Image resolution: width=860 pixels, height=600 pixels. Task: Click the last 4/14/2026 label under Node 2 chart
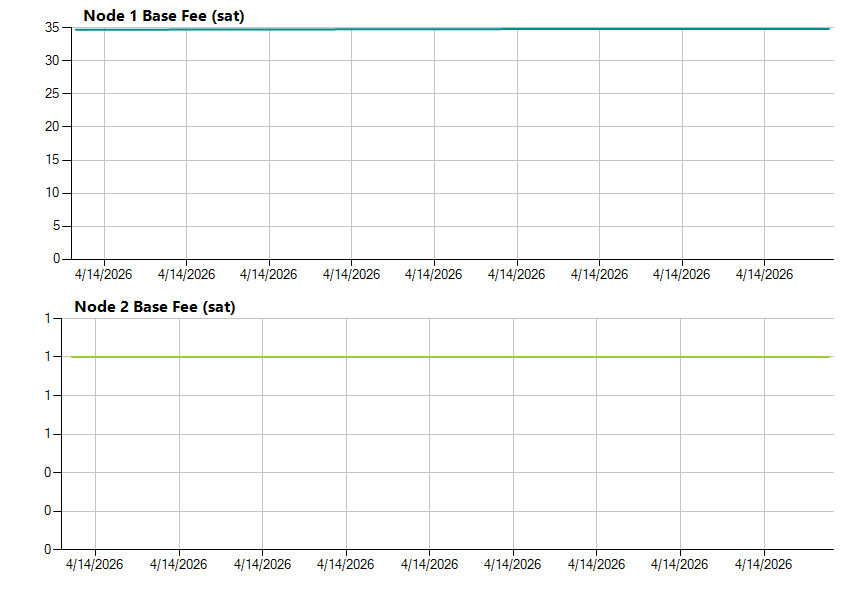(x=763, y=565)
